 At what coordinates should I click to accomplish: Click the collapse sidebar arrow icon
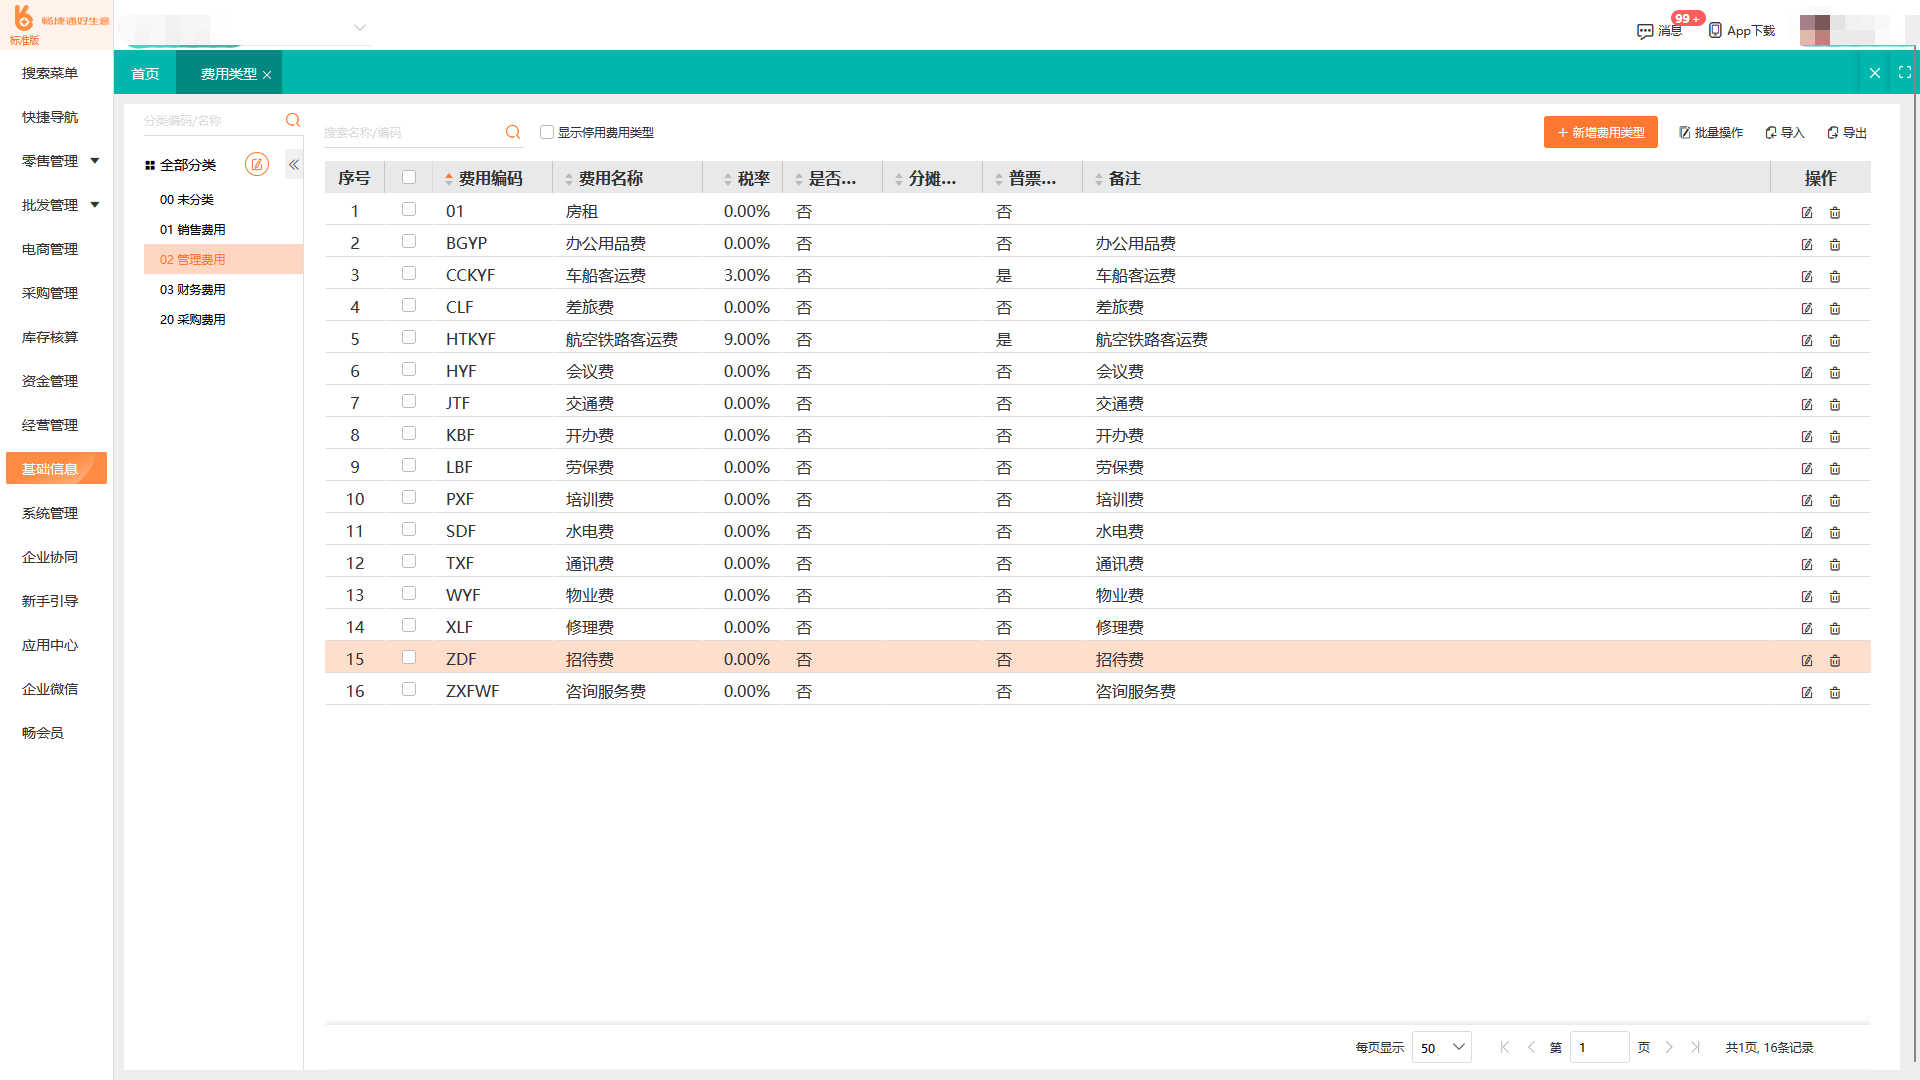coord(293,164)
